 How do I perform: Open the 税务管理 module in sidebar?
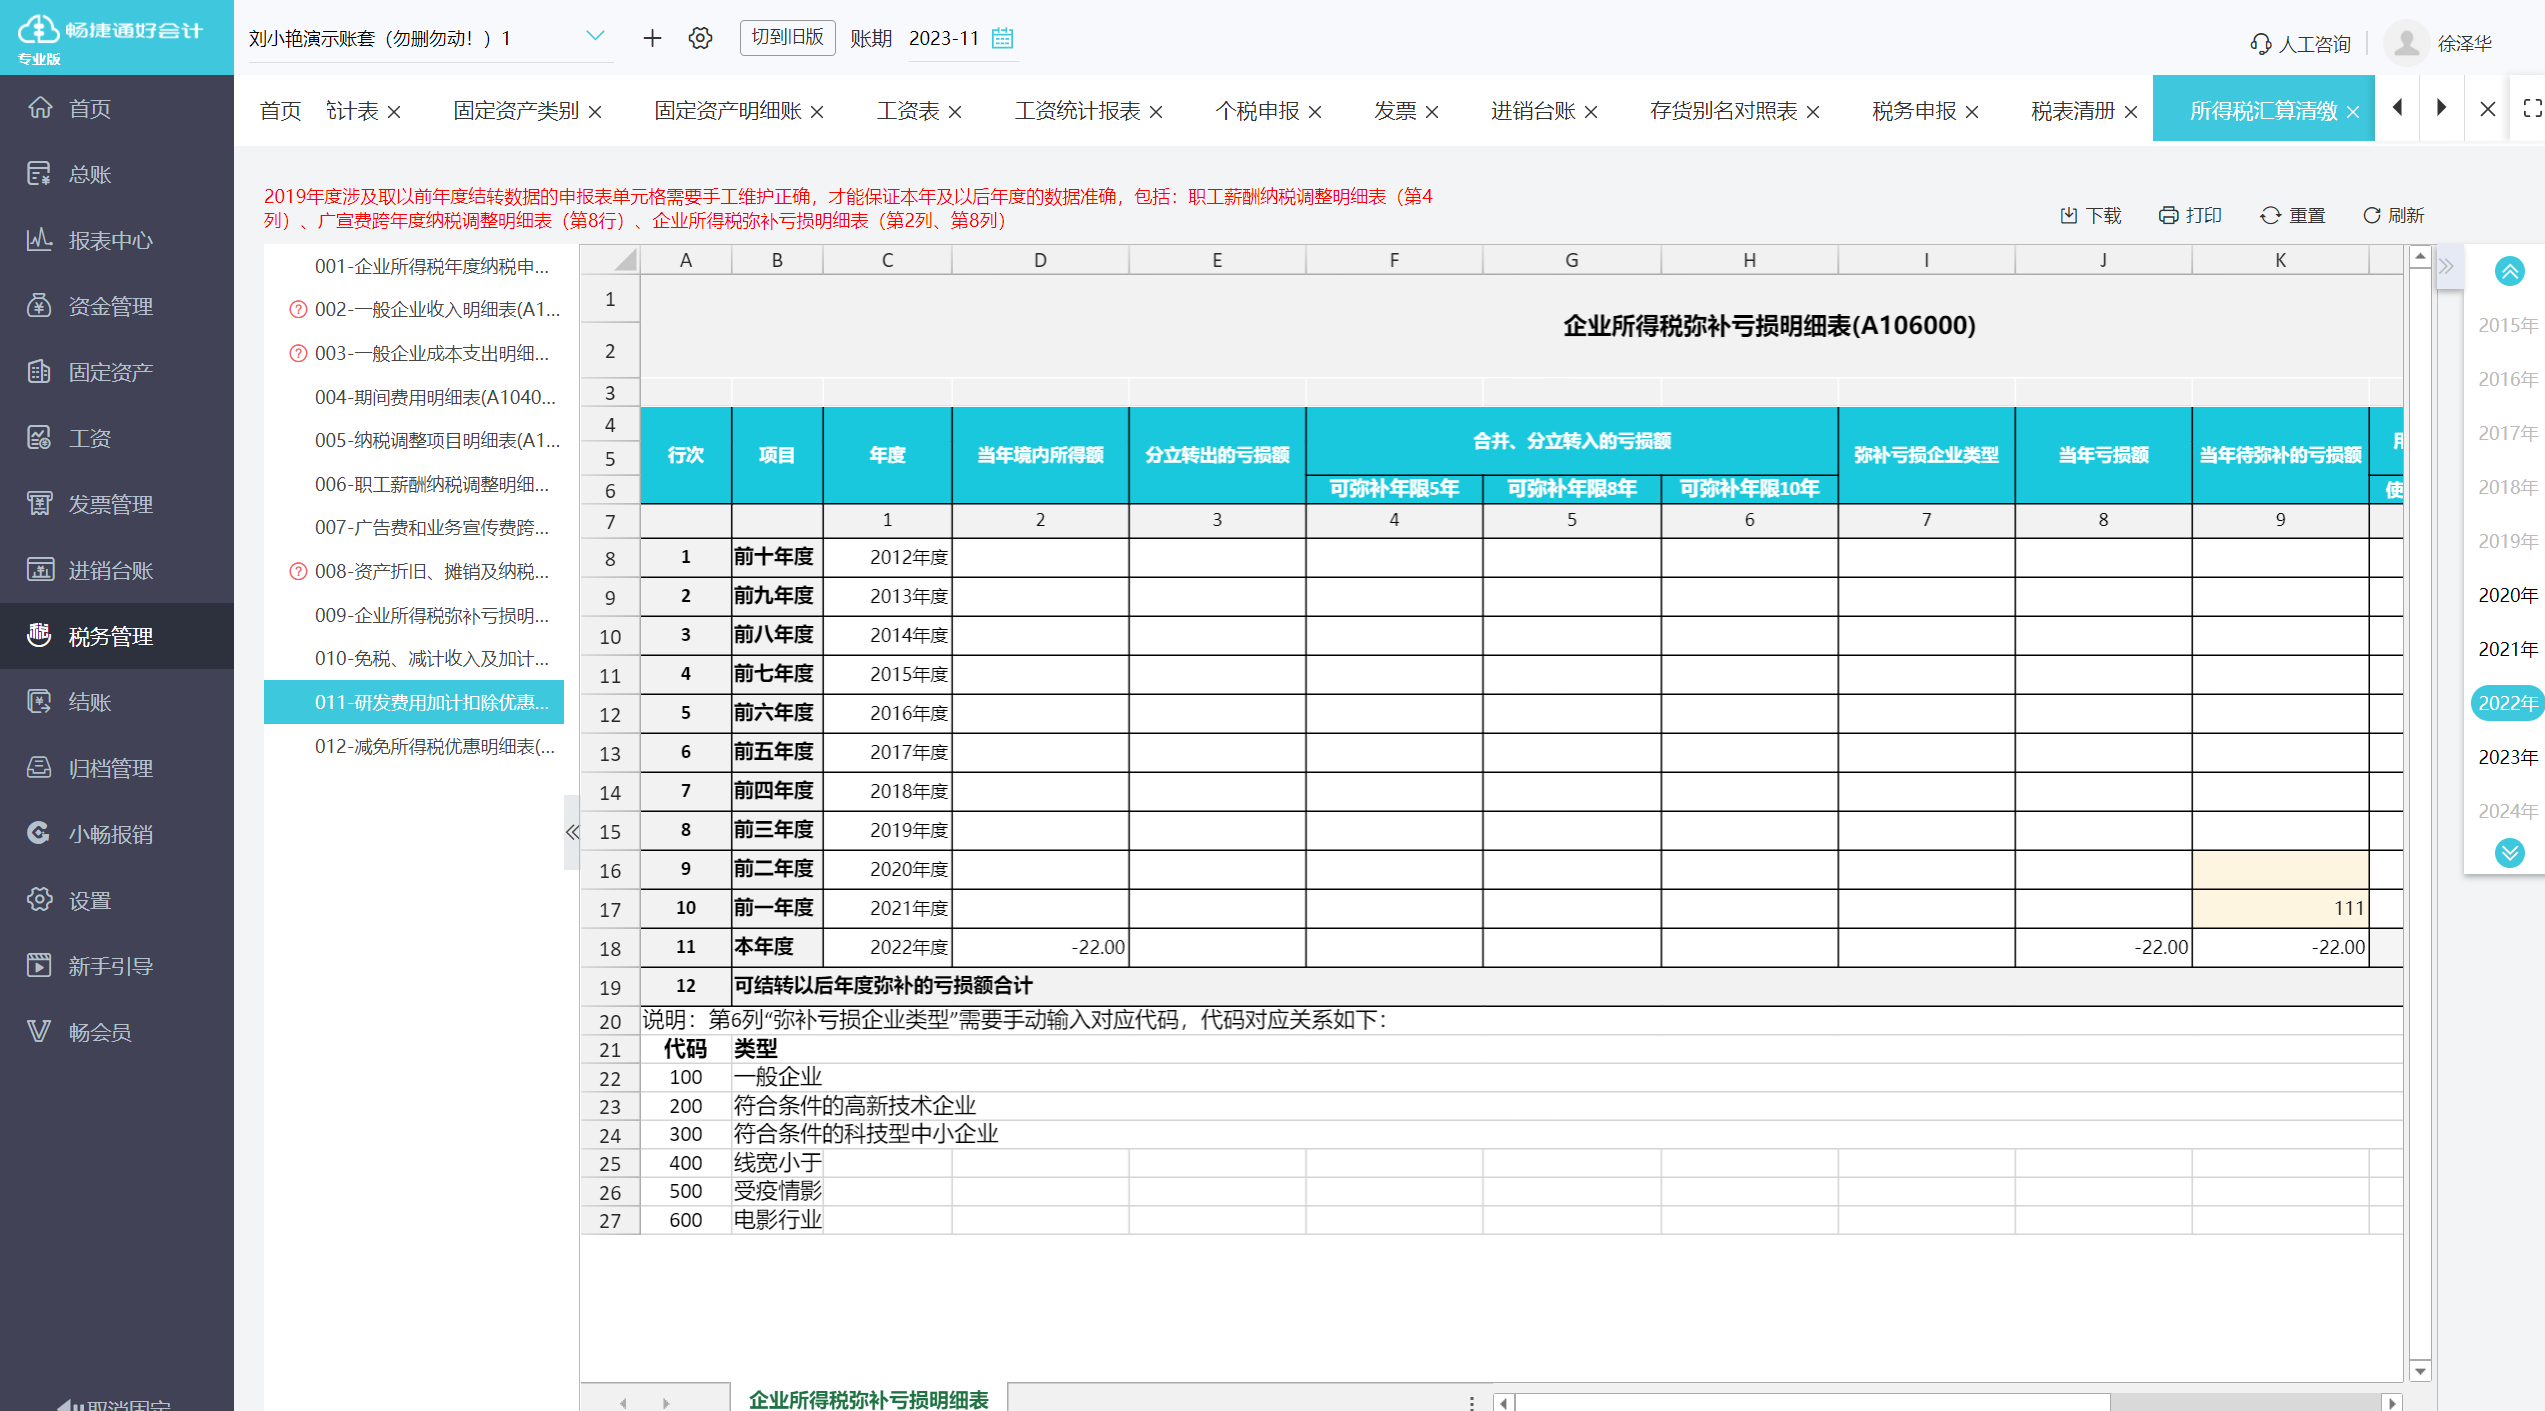pos(113,634)
